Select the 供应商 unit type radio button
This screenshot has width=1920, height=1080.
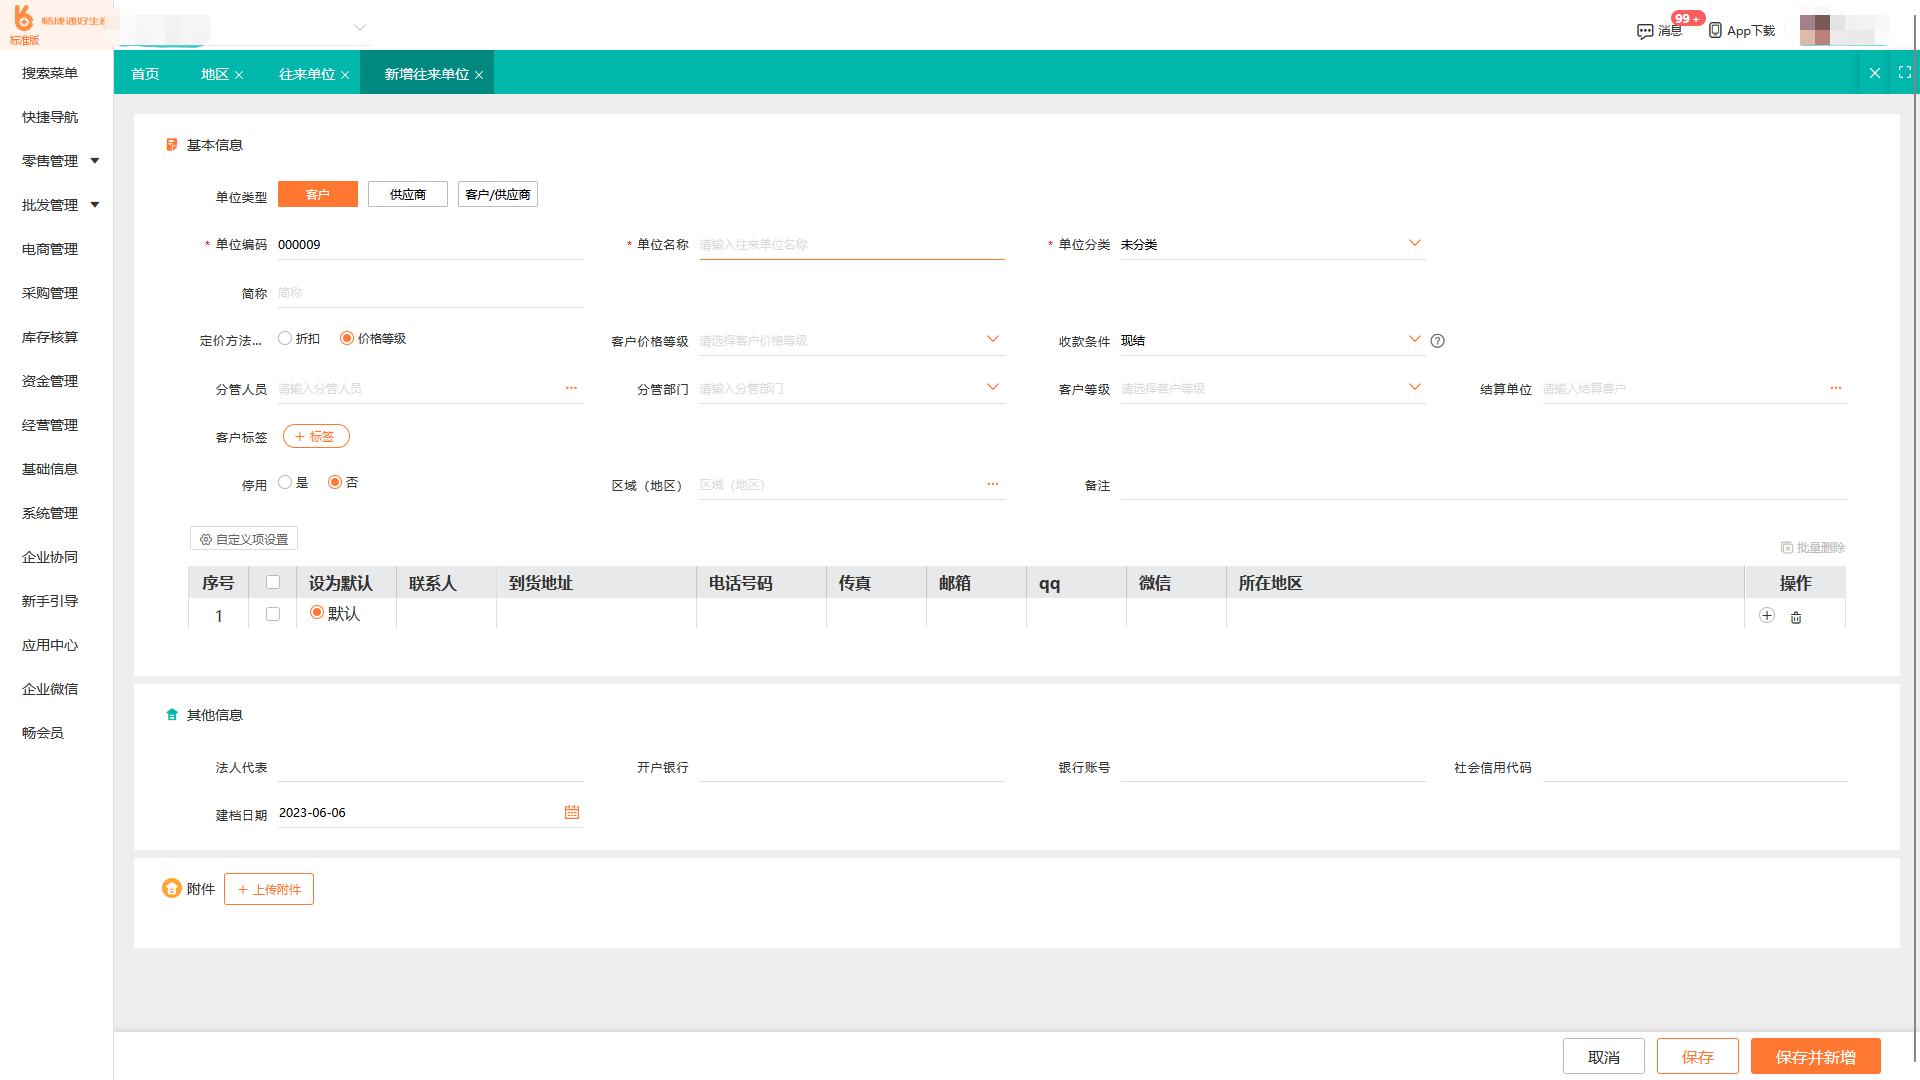click(x=405, y=195)
